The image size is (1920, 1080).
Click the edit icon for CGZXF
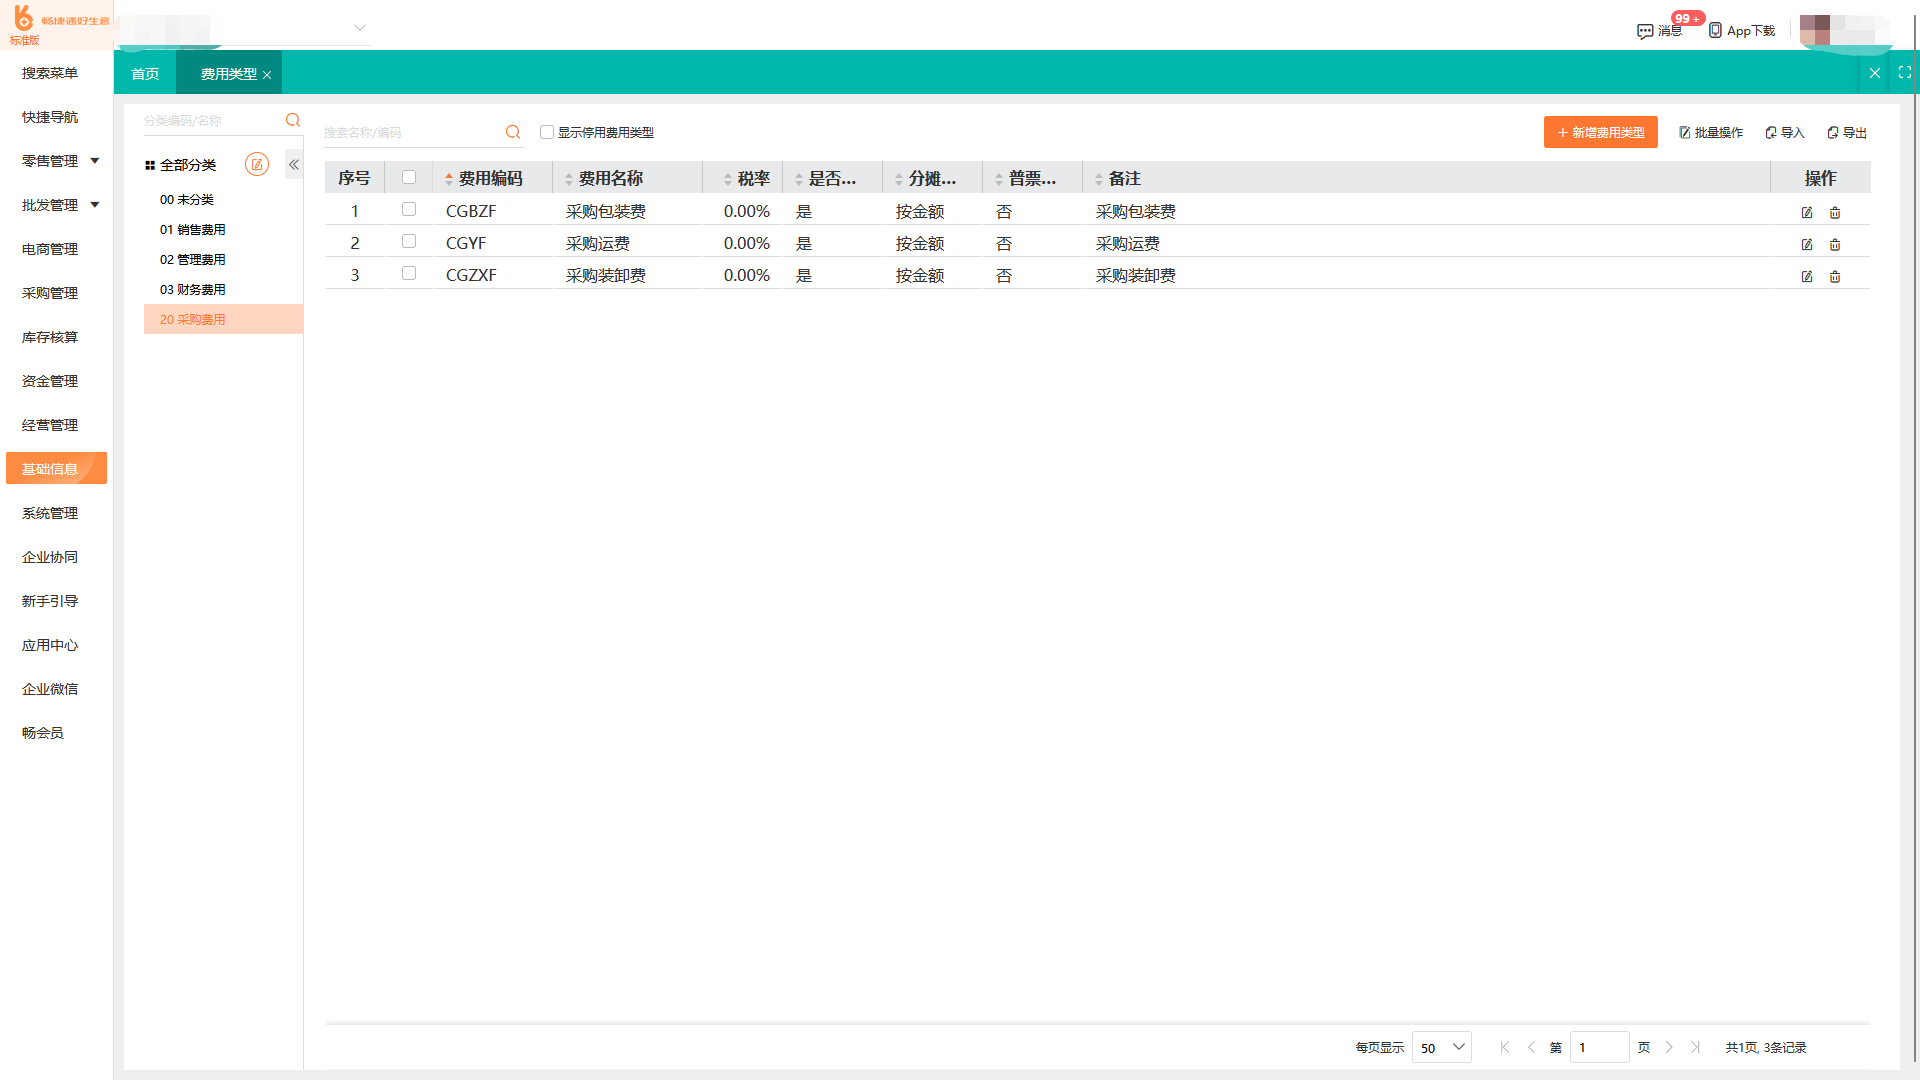[x=1807, y=276]
